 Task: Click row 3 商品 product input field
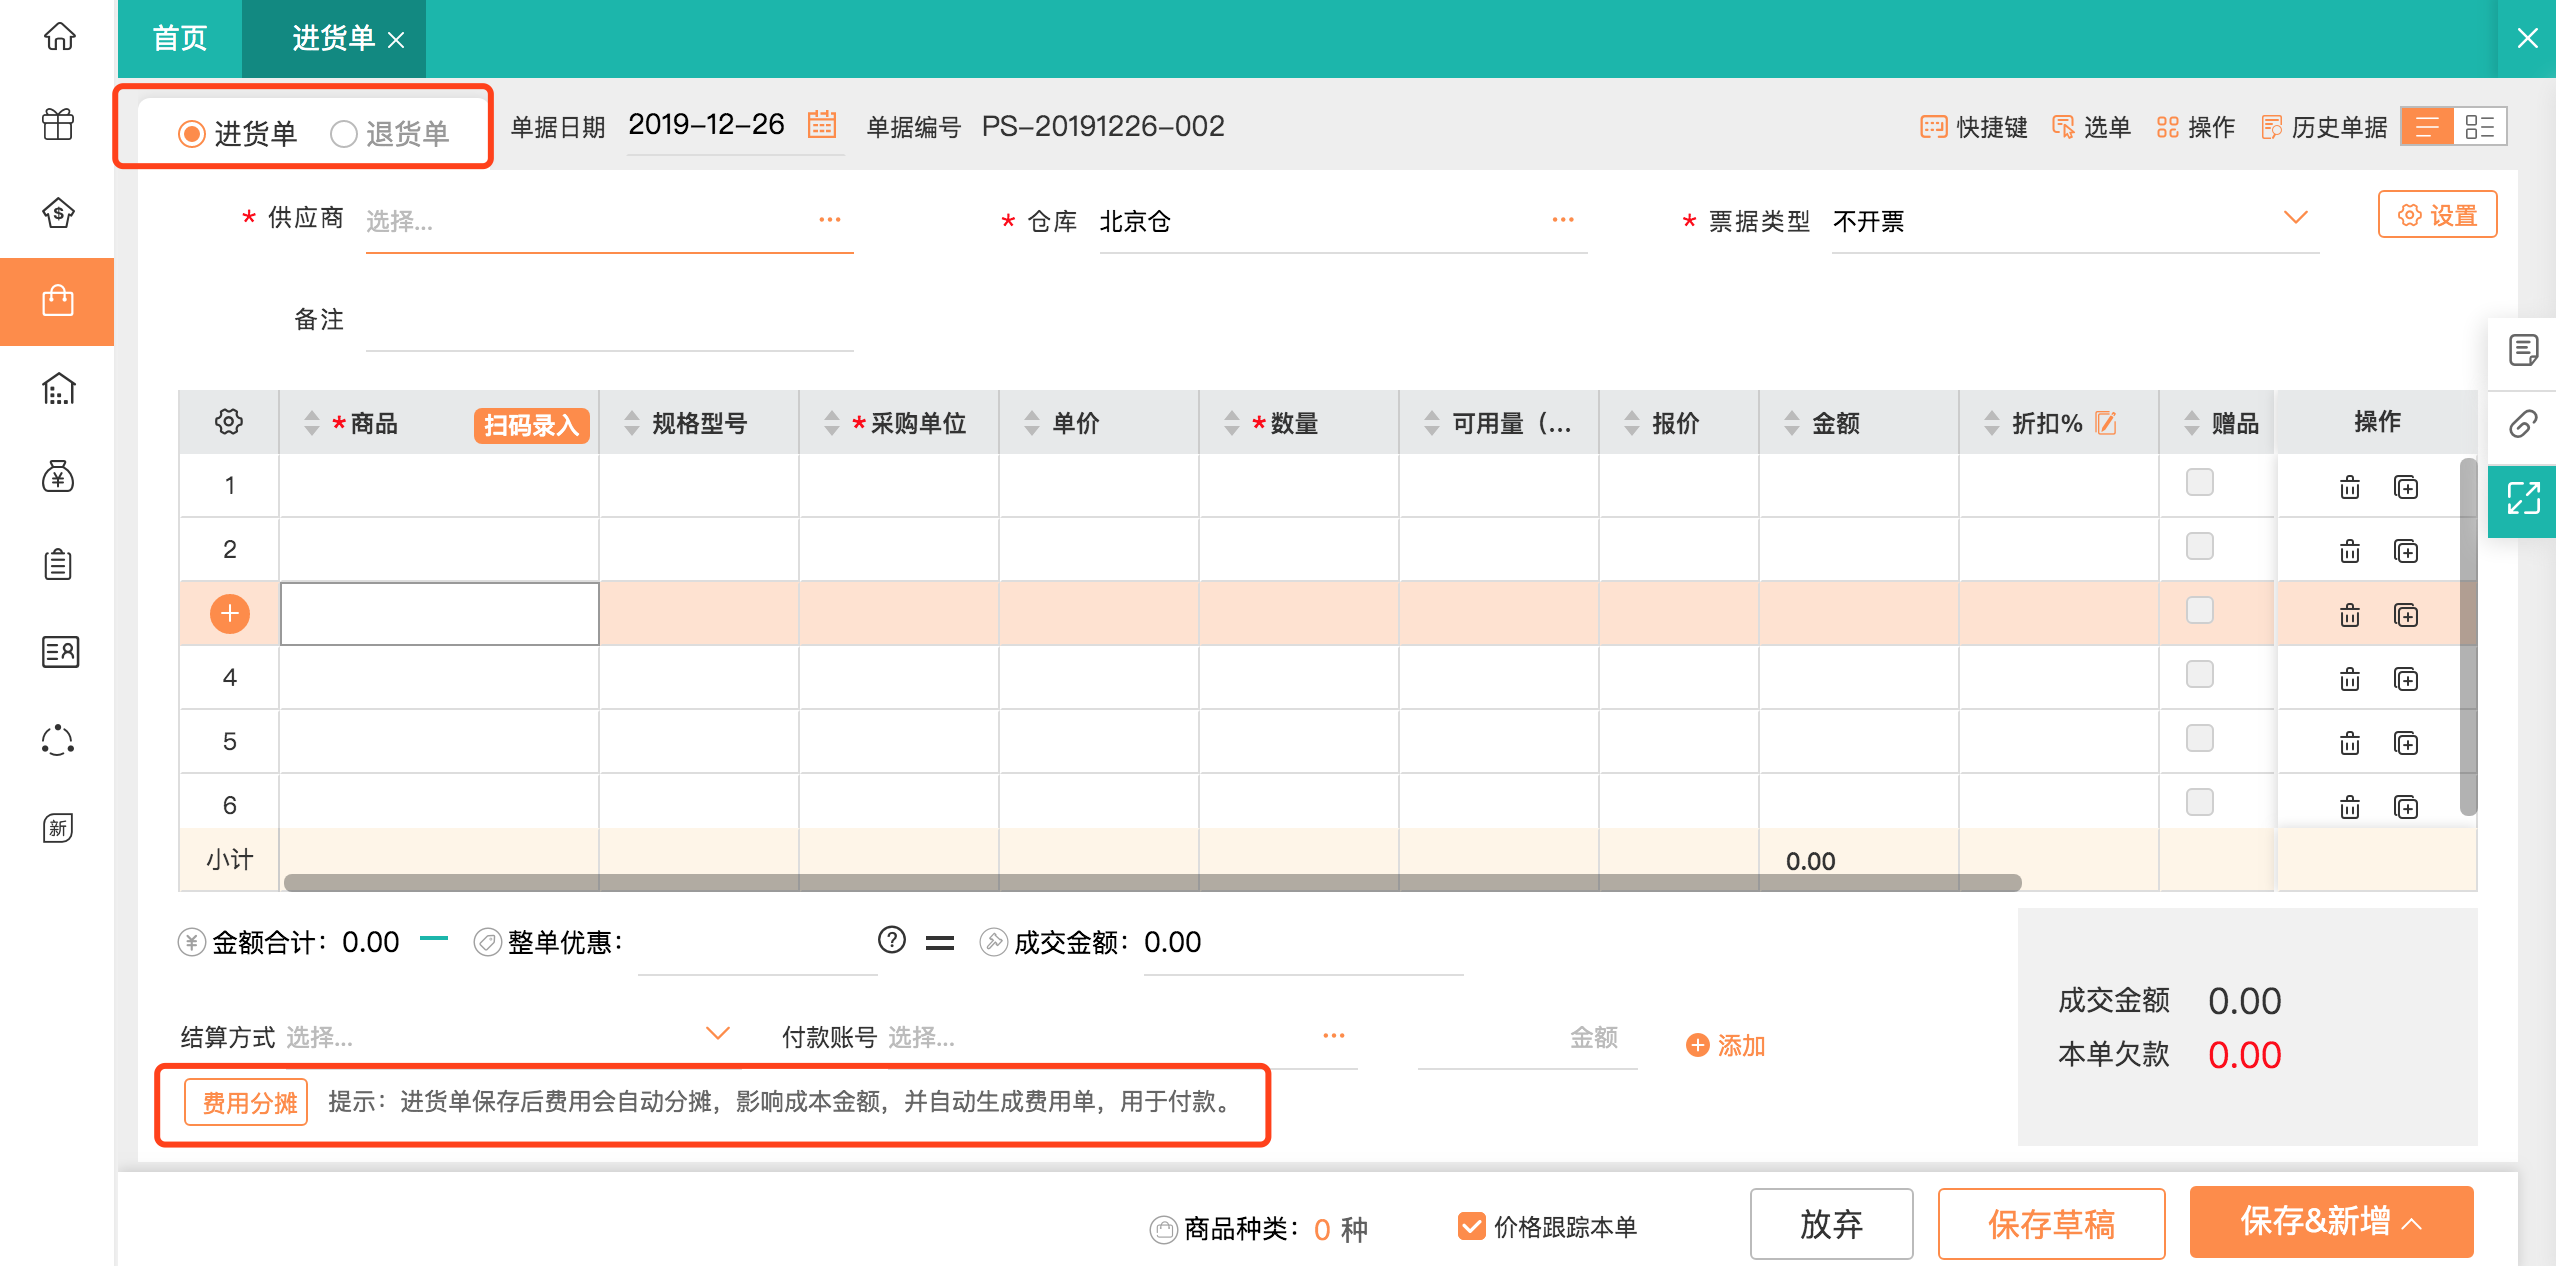(440, 614)
